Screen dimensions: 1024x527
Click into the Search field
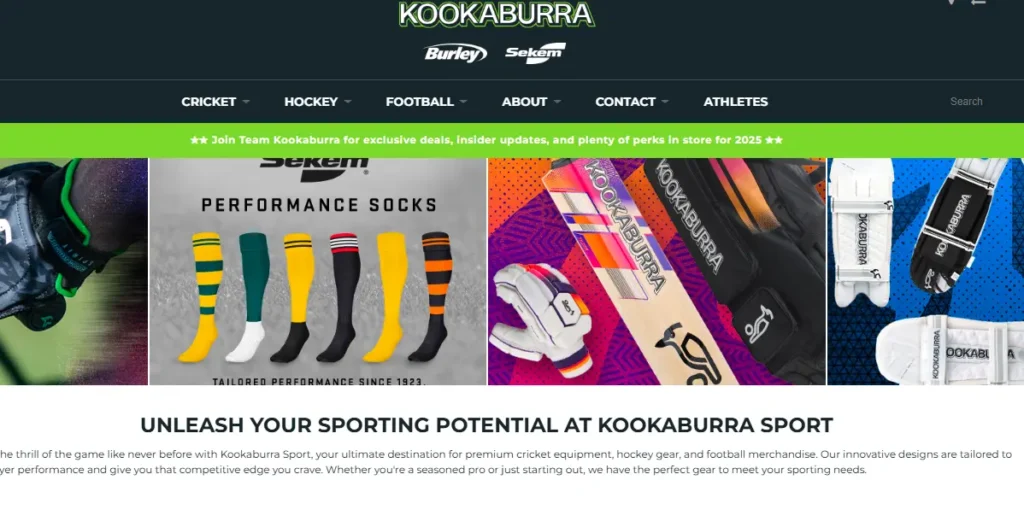966,101
